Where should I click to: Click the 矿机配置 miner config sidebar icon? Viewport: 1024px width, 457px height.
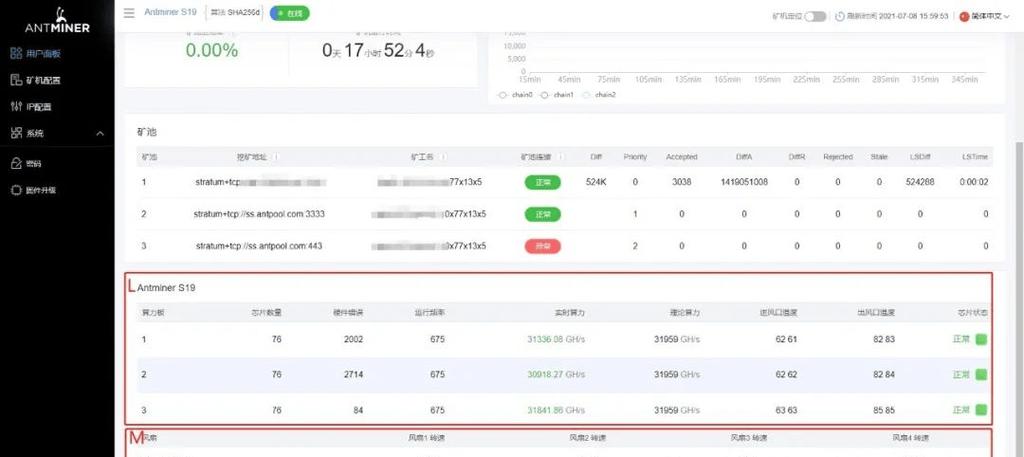pos(16,80)
